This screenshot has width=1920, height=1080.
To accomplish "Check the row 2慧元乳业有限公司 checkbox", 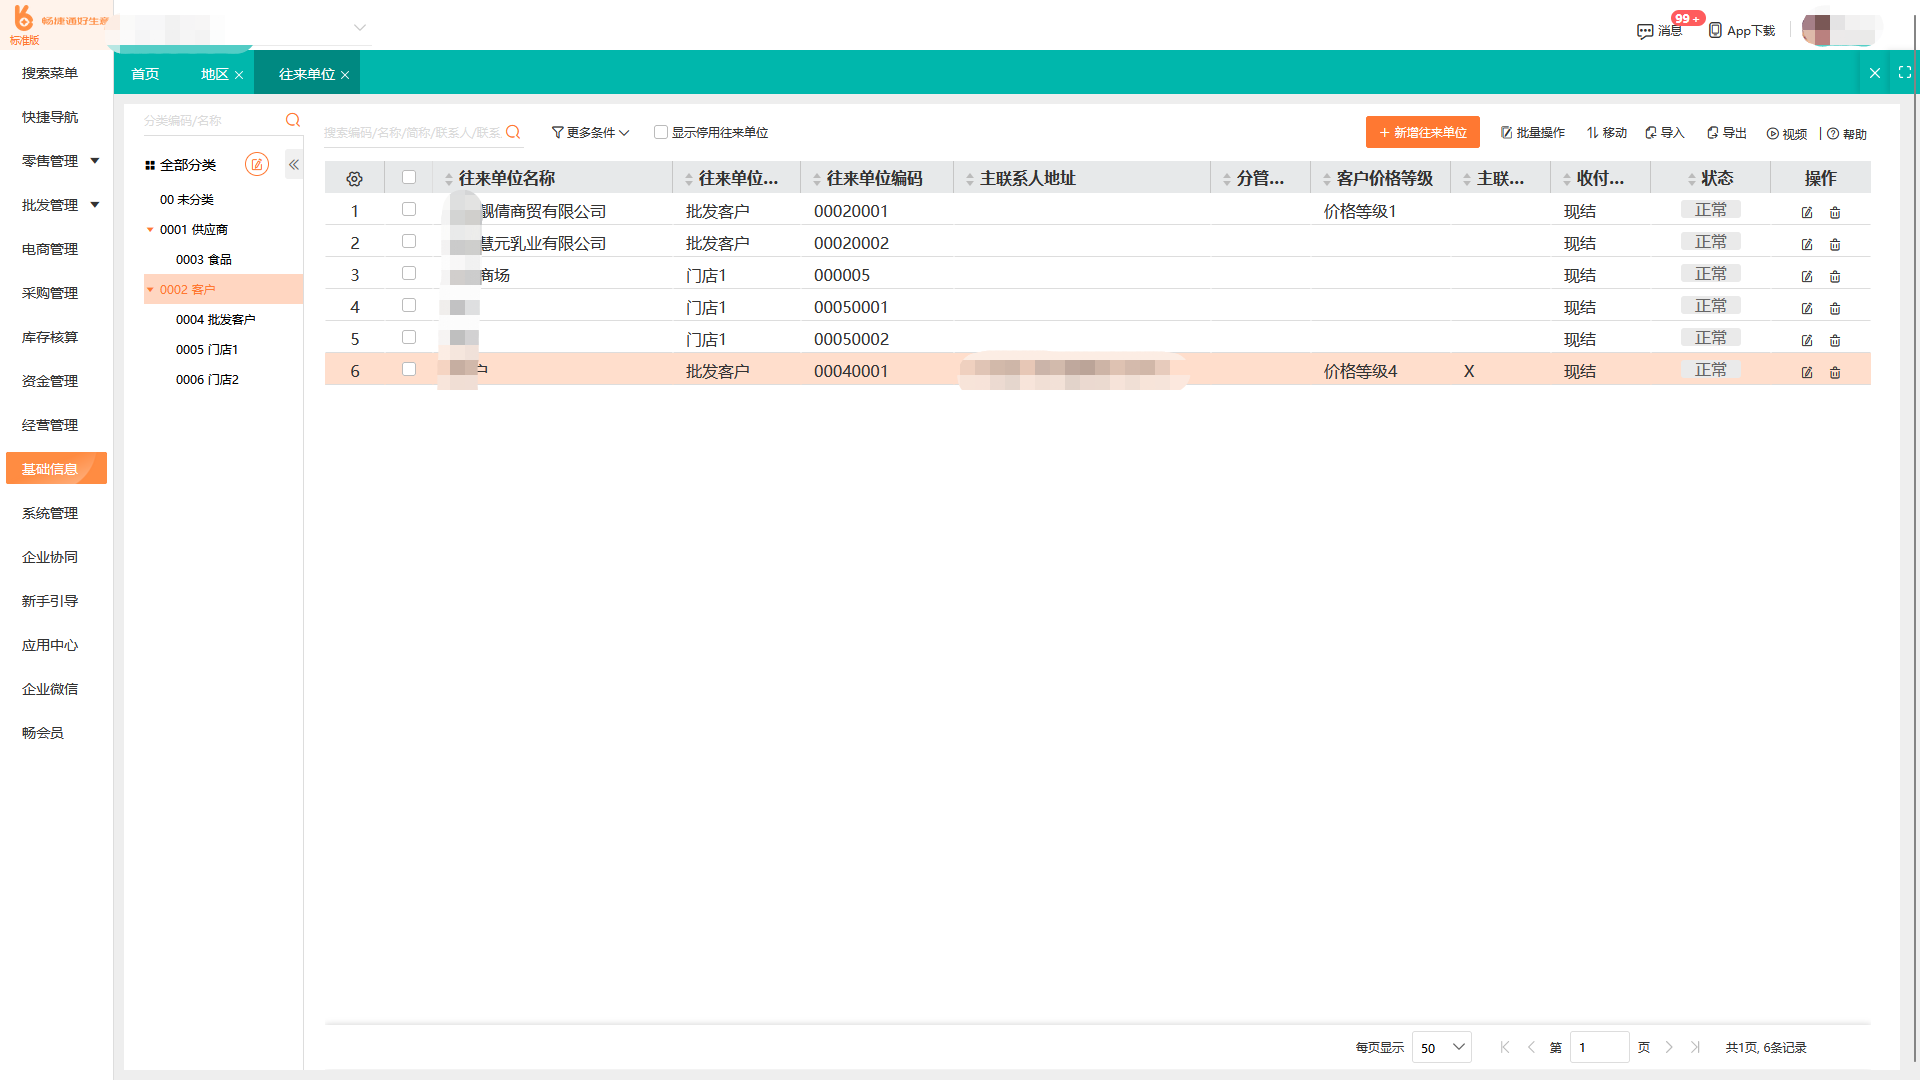I will 411,241.
